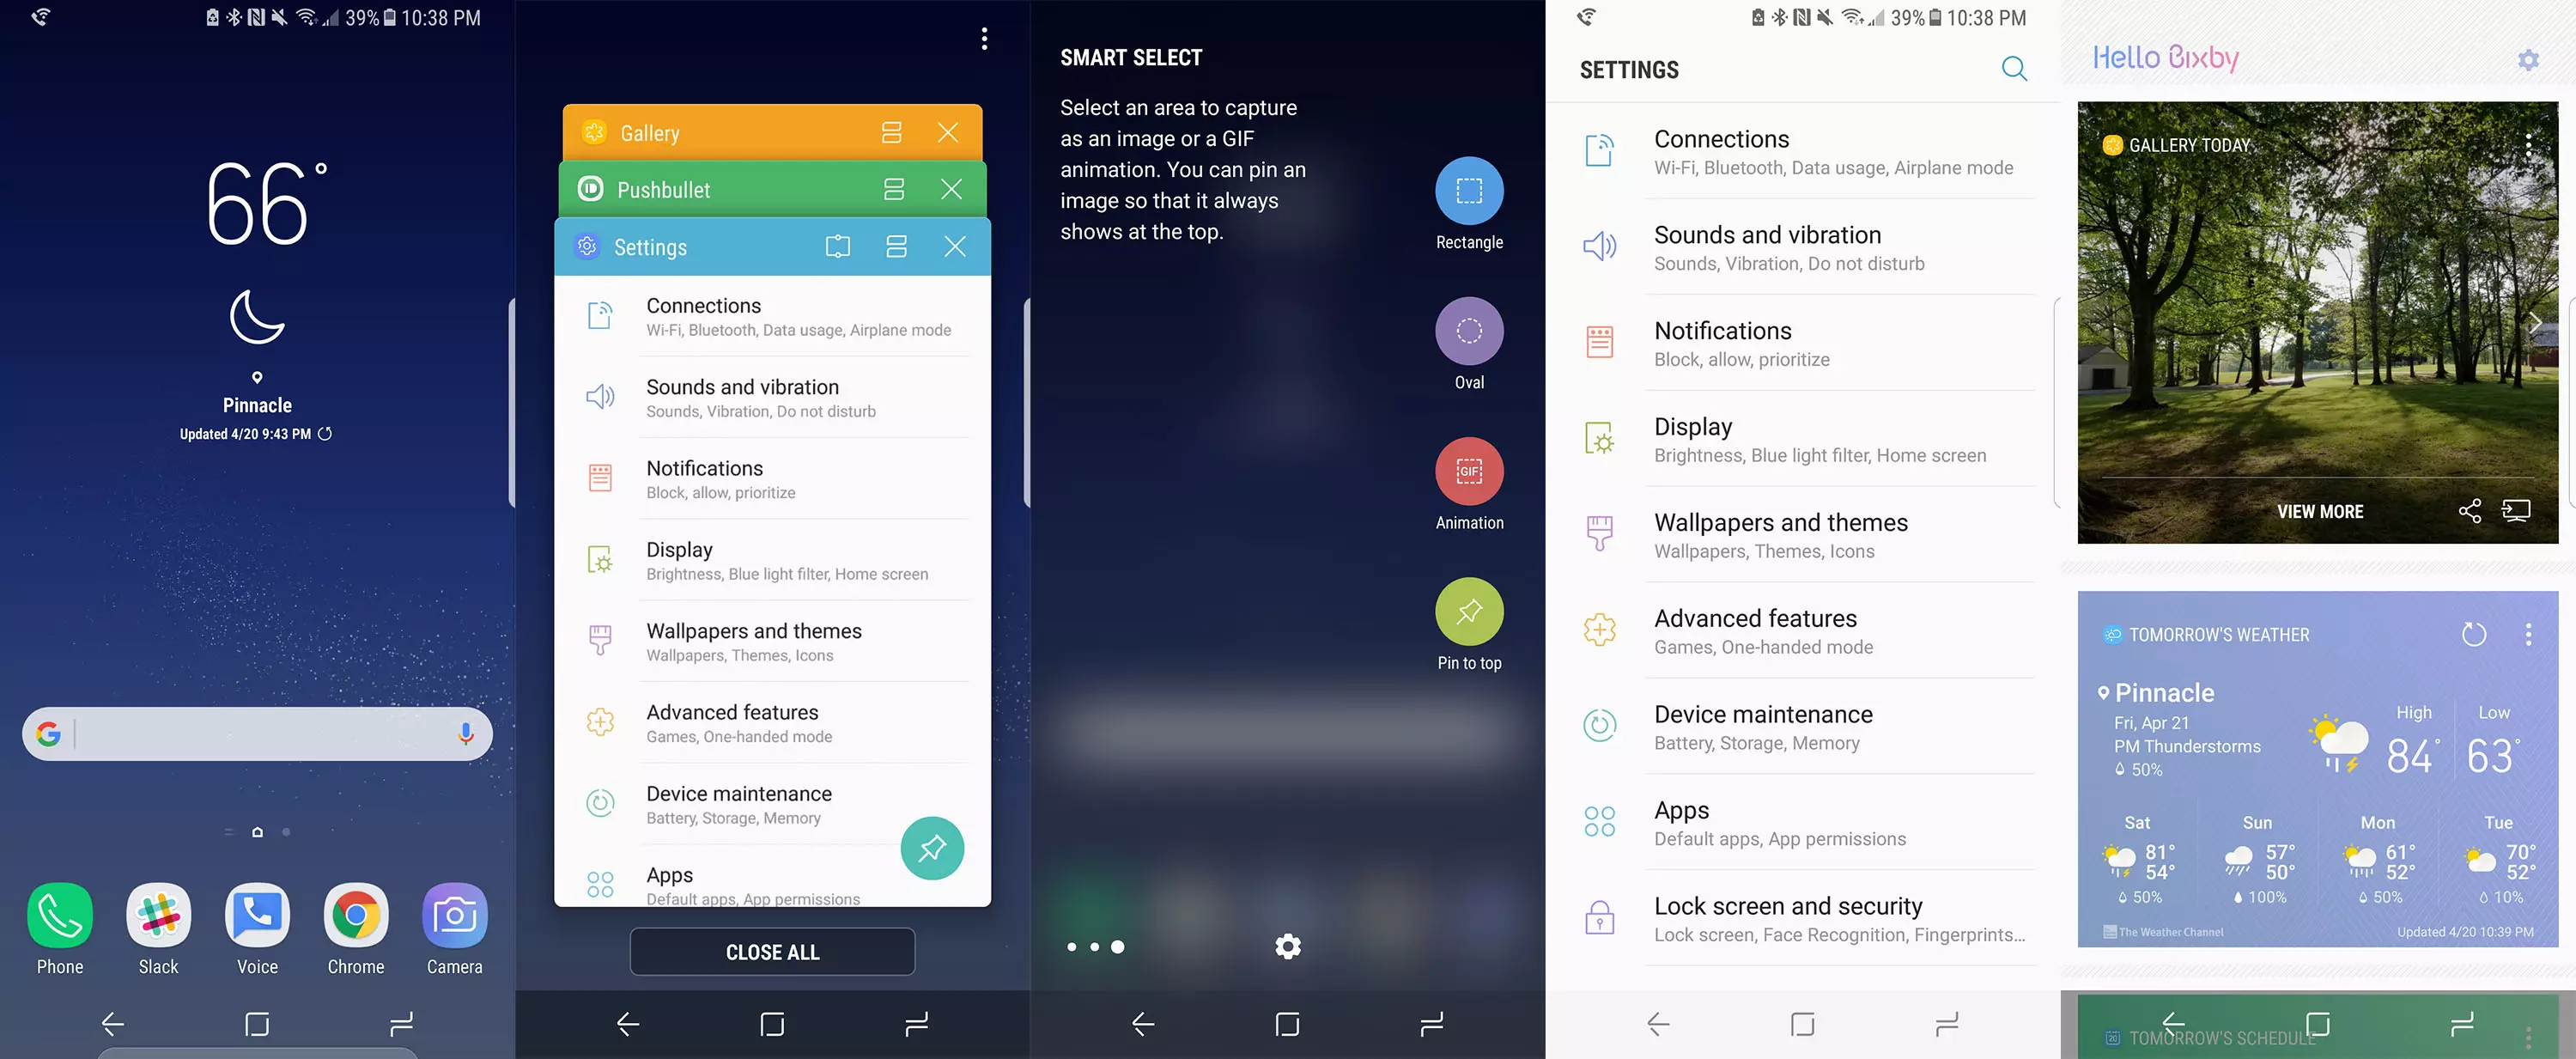
Task: Open Slack app in dock
Action: [160, 915]
